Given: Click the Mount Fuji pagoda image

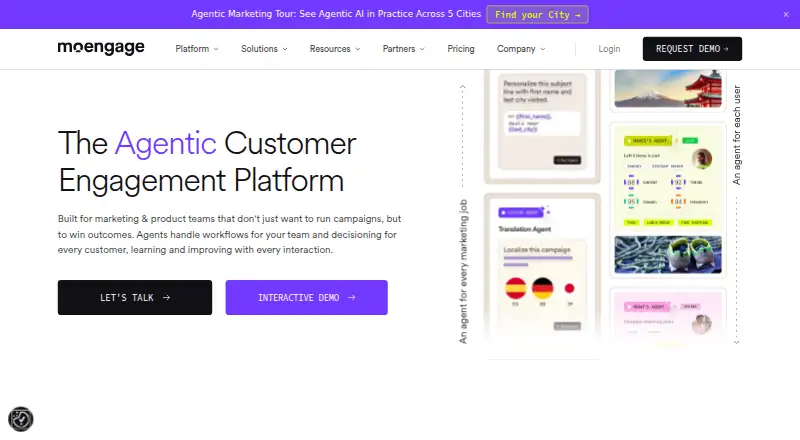Looking at the screenshot, I should tap(668, 89).
